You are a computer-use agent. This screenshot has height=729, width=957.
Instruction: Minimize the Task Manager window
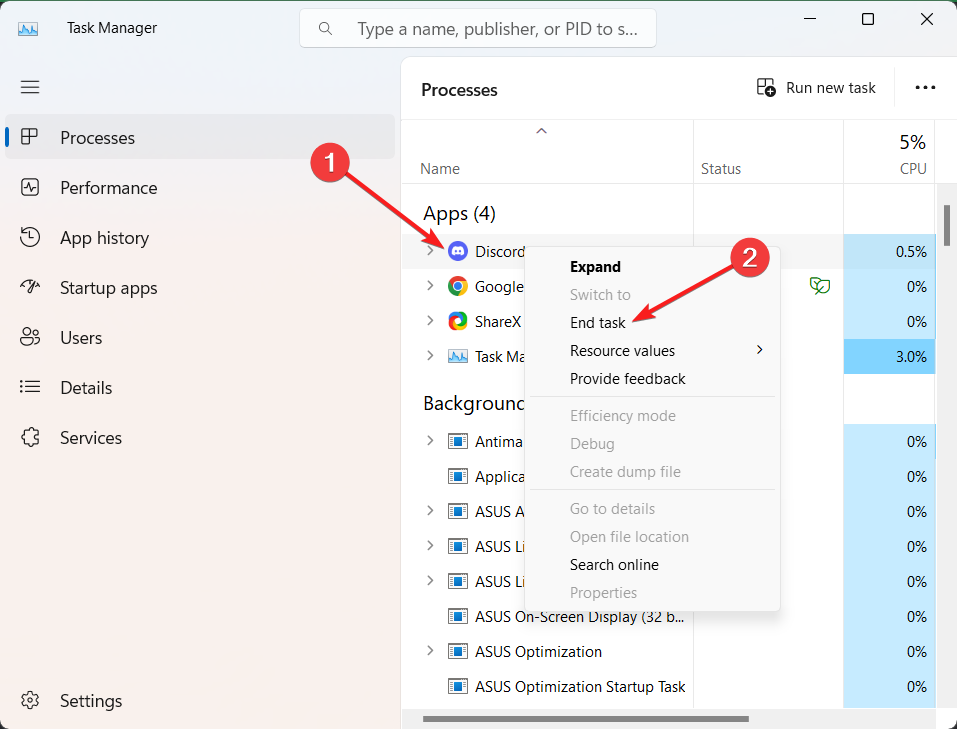[x=810, y=20]
